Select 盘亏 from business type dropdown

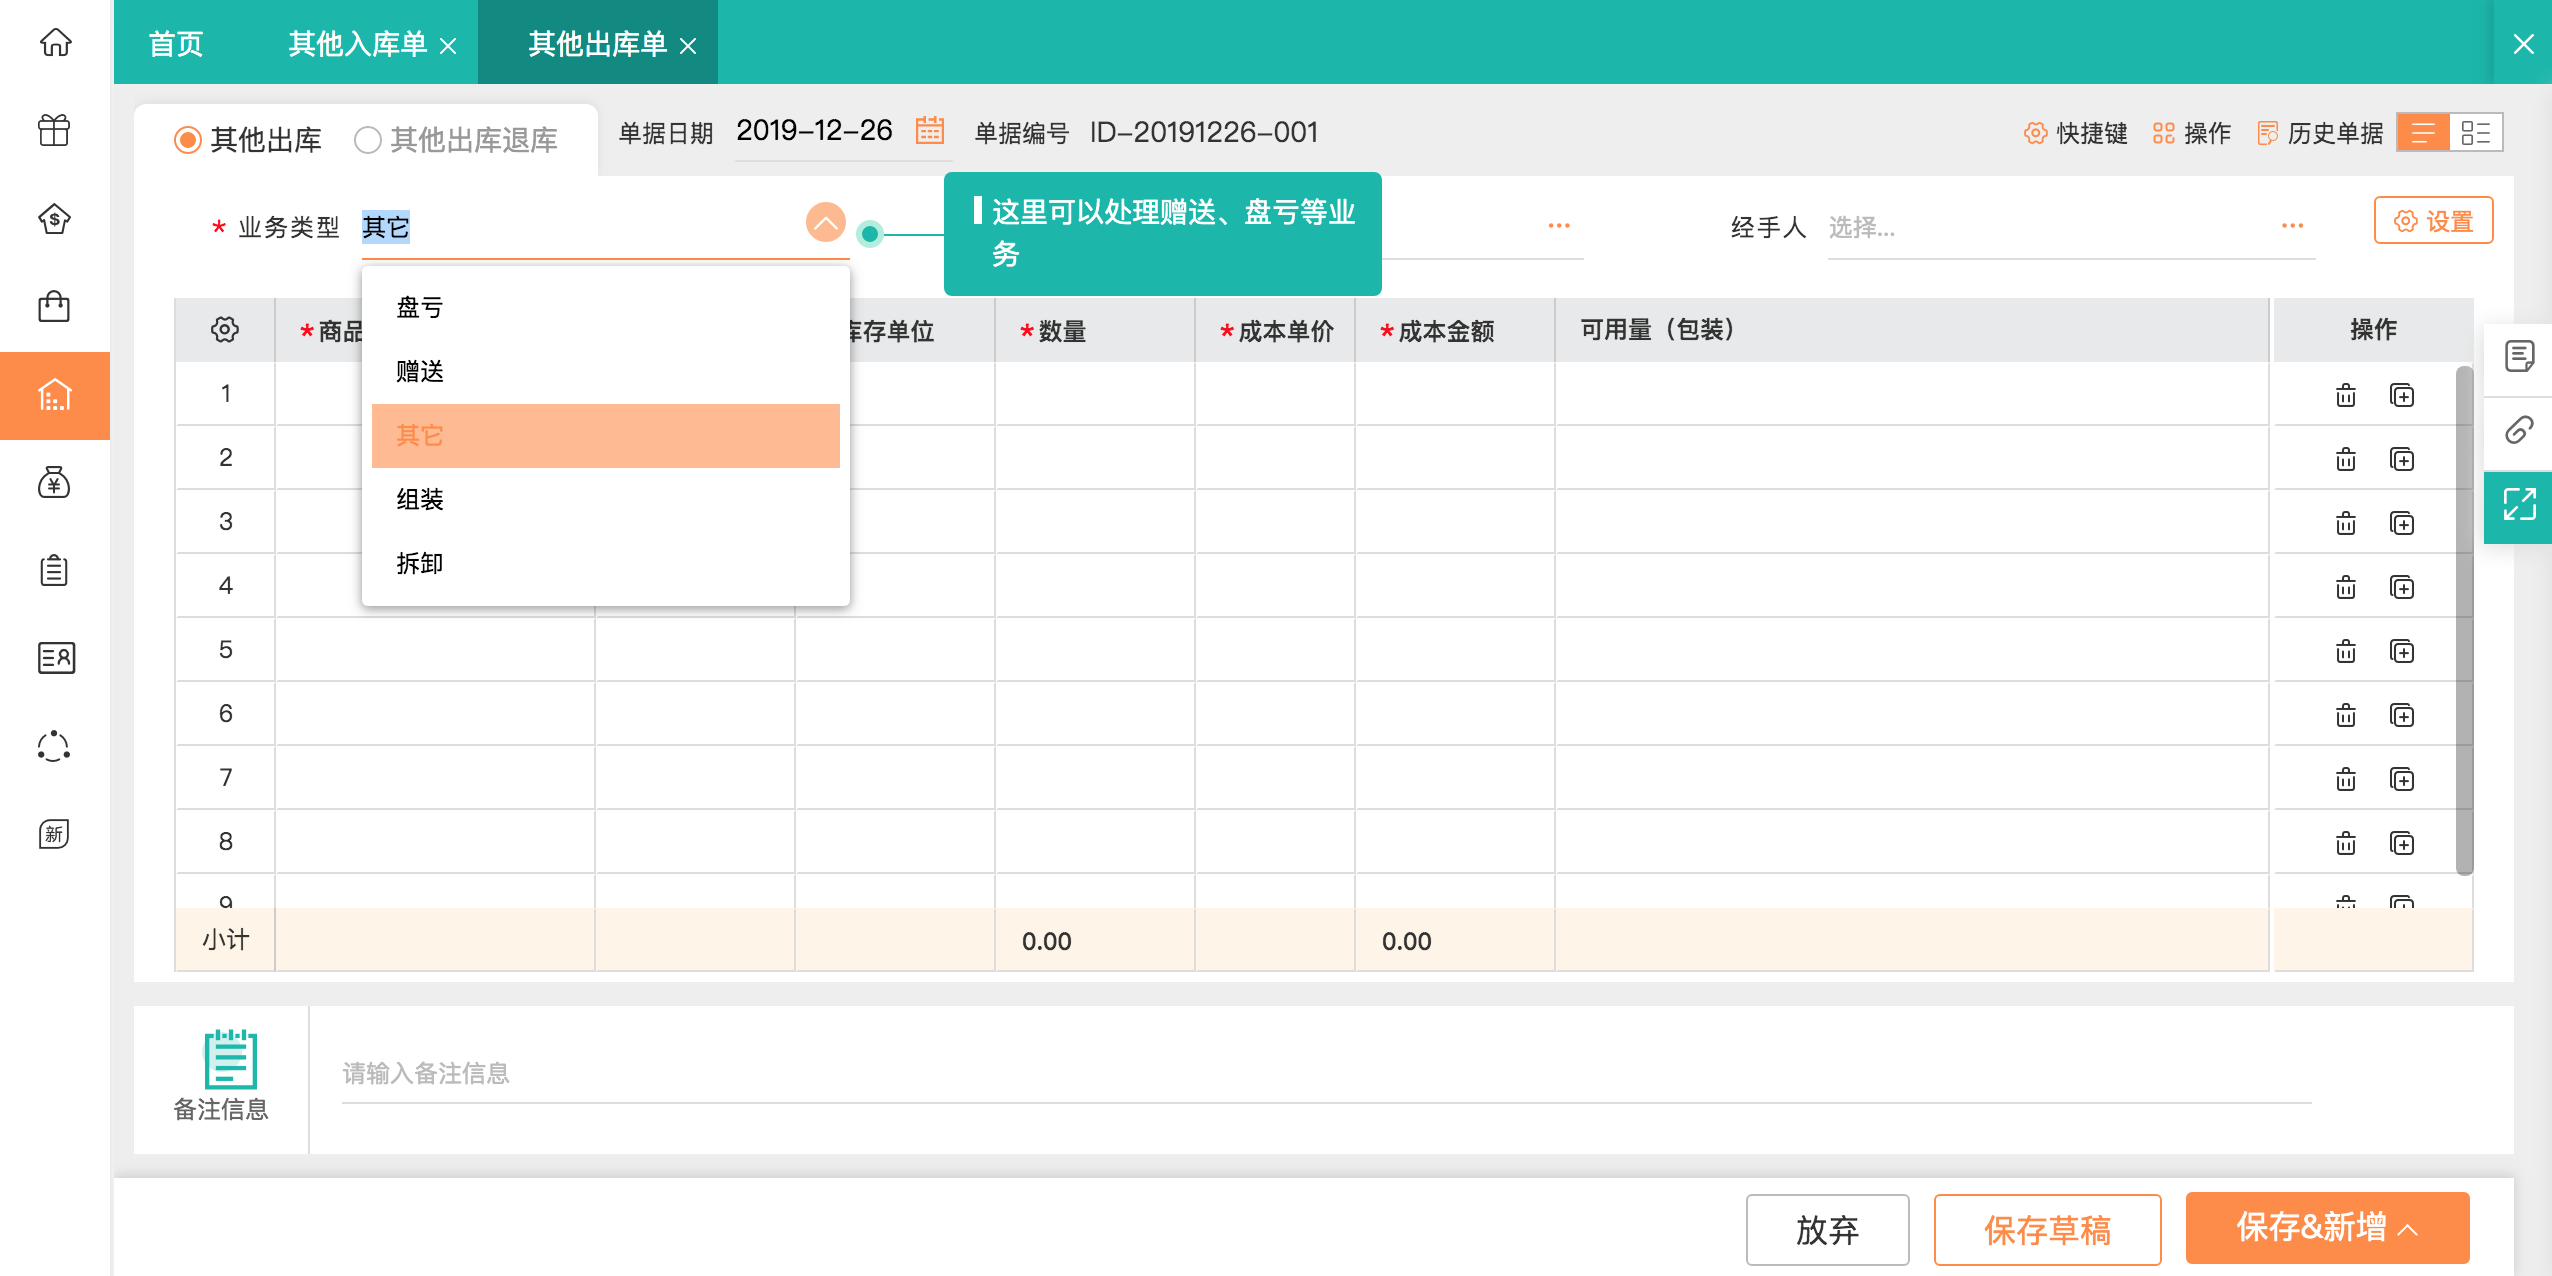(420, 308)
